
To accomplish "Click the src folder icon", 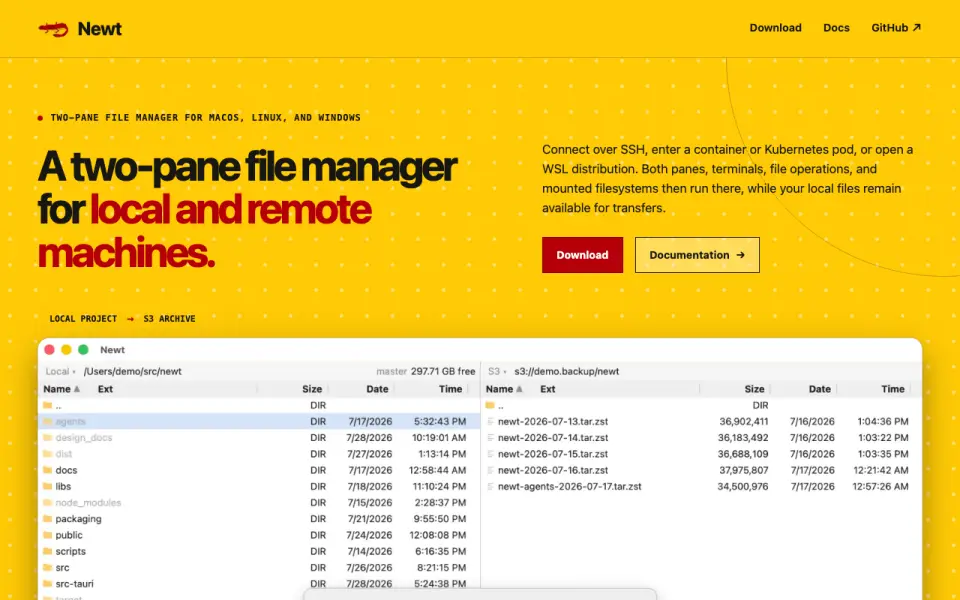I will coord(48,567).
